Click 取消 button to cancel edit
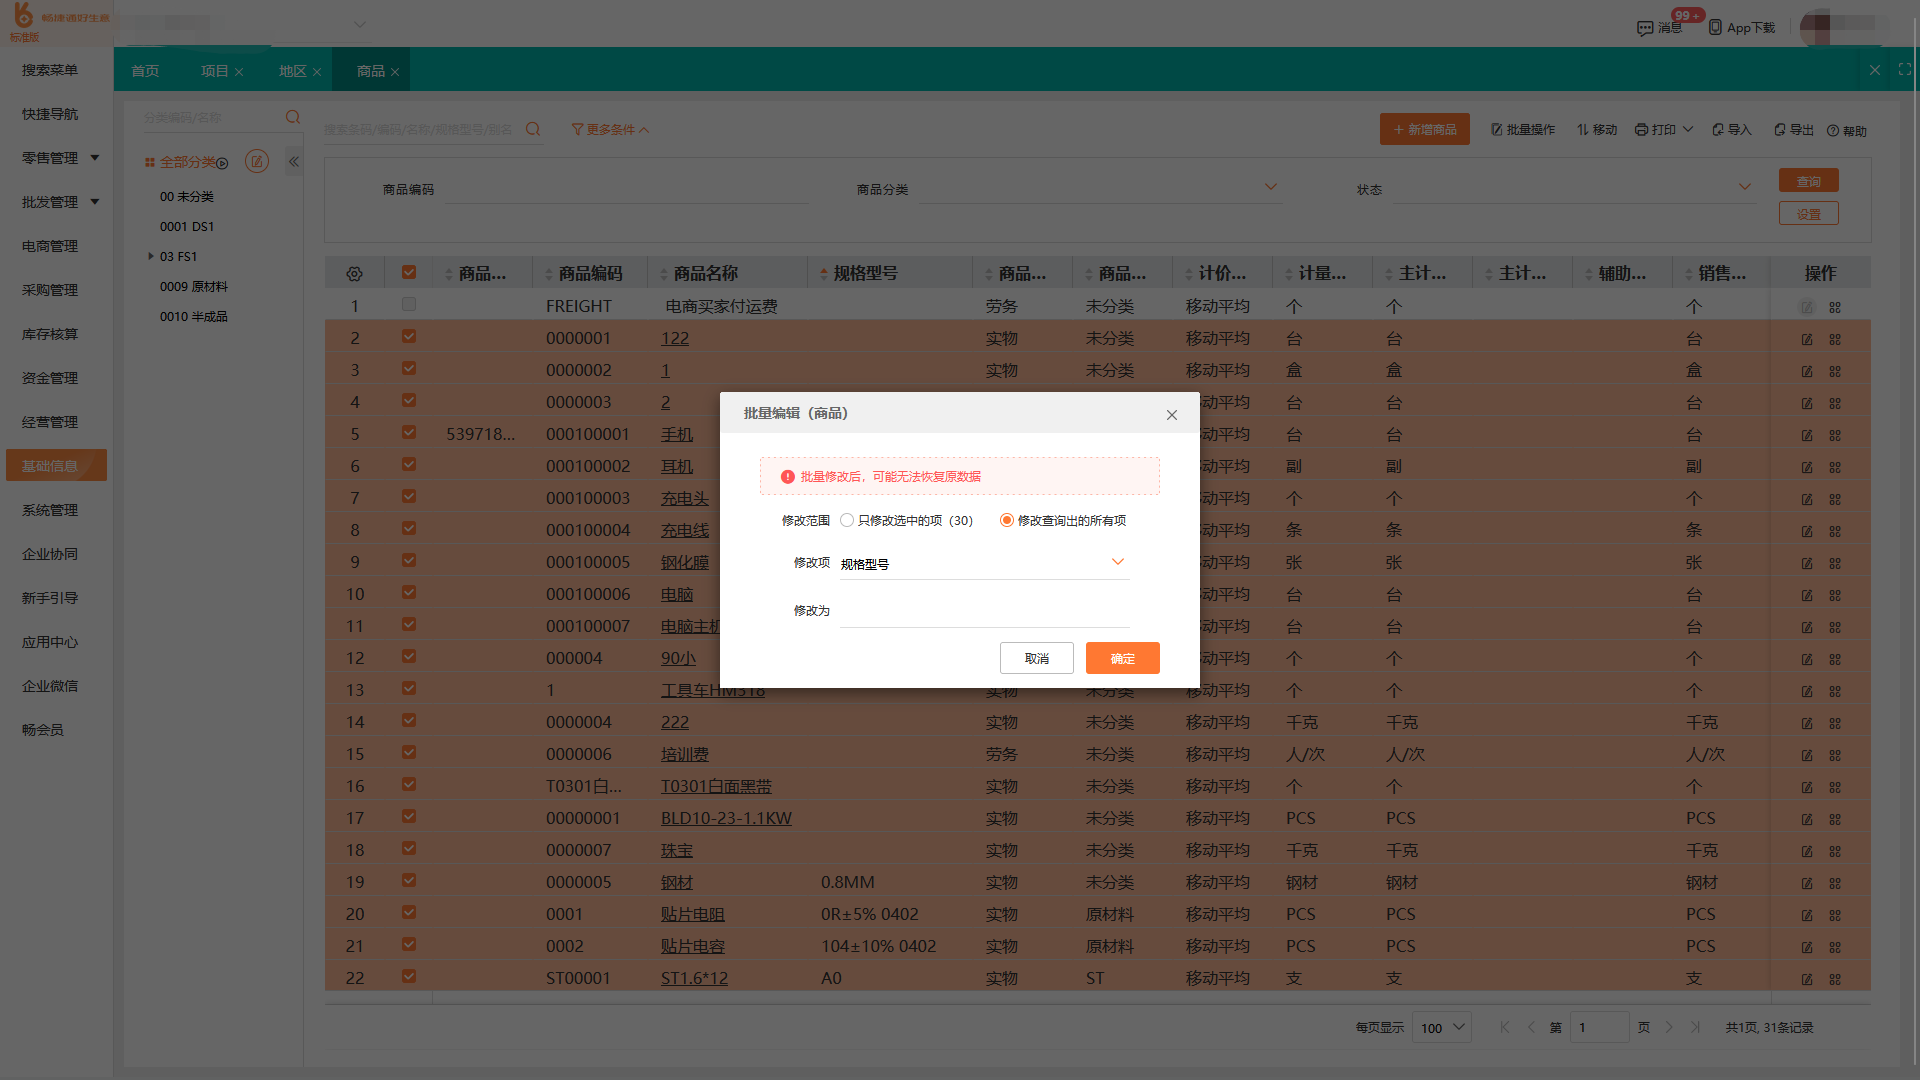The width and height of the screenshot is (1920, 1080). pos(1036,657)
